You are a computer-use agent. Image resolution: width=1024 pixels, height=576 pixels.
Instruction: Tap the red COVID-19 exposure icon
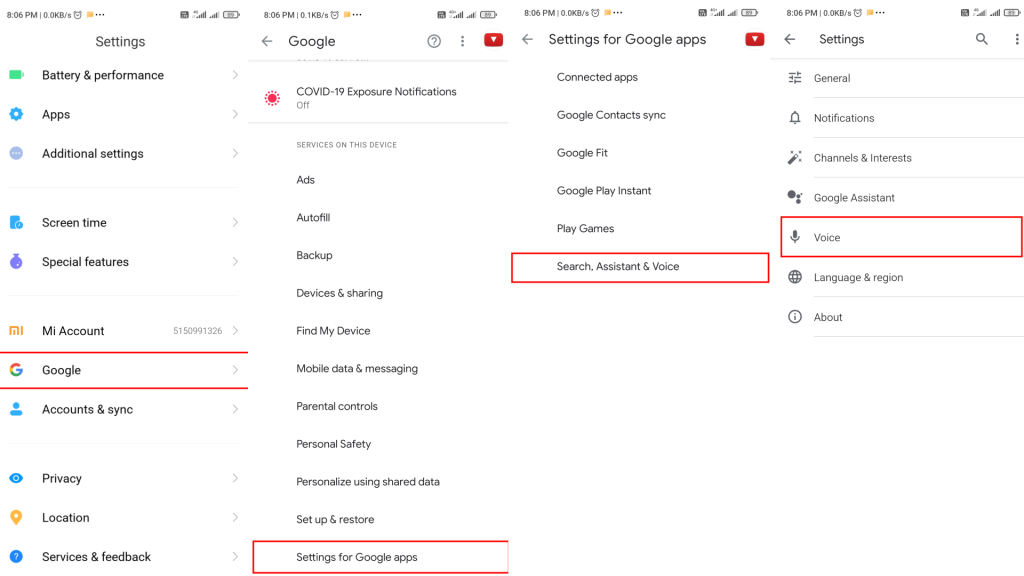[272, 98]
